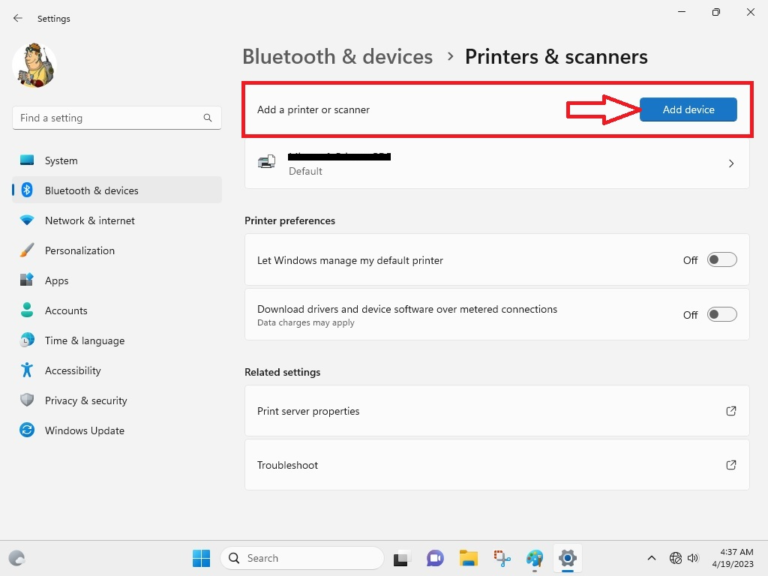Navigate to Bluetooth & devices breadcrumb
Image resolution: width=768 pixels, height=576 pixels.
[337, 57]
